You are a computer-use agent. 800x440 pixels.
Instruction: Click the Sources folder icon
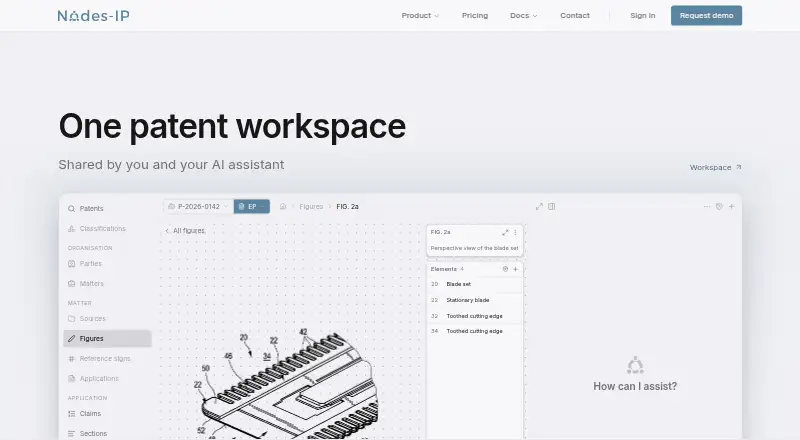pos(71,319)
